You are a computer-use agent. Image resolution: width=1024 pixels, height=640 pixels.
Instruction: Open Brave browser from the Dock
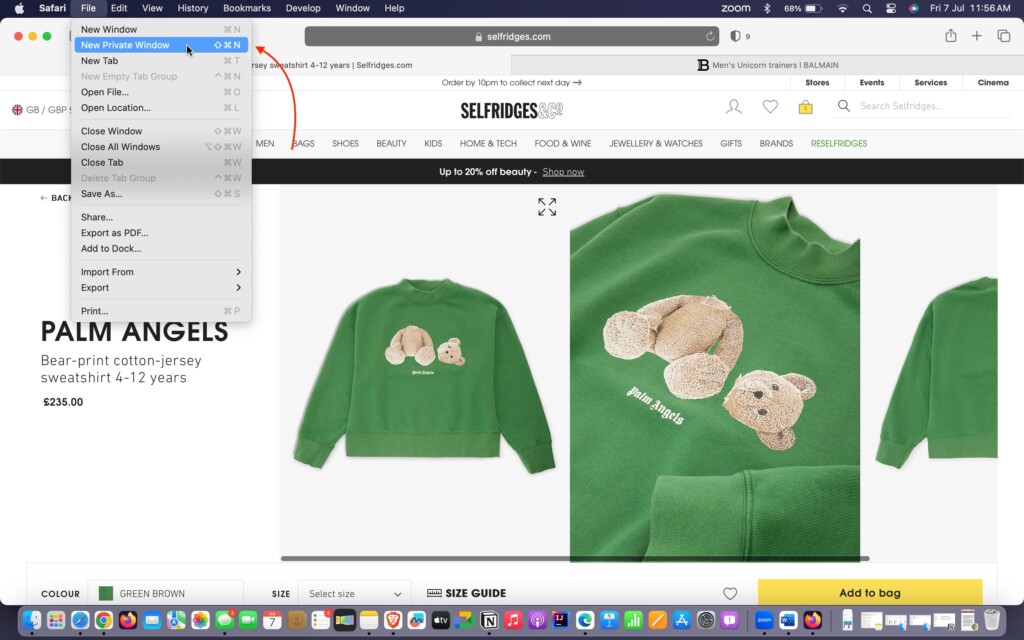point(392,619)
